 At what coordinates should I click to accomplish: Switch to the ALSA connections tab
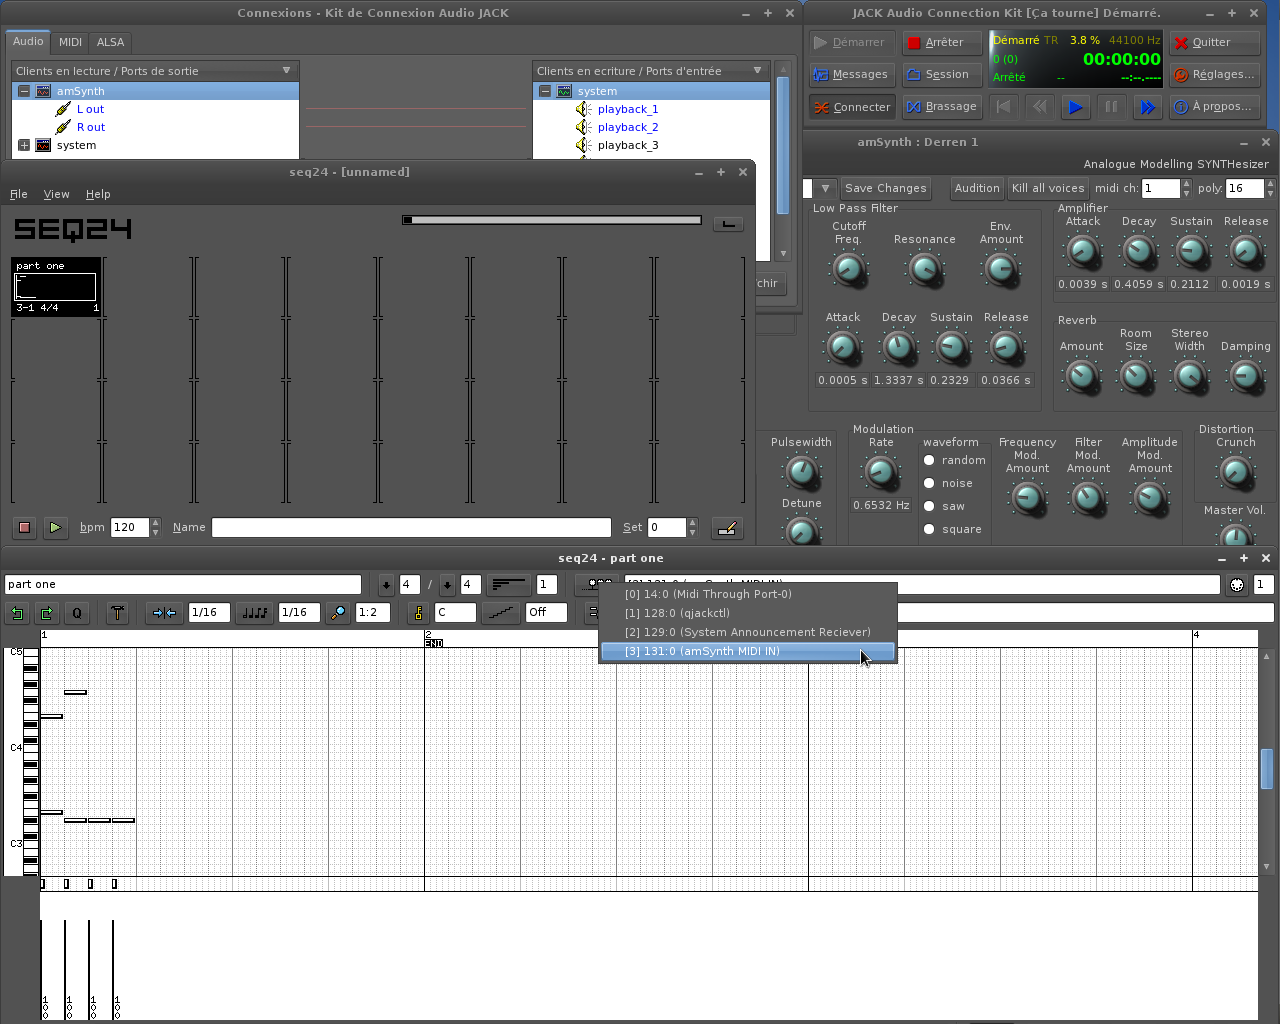(x=110, y=42)
